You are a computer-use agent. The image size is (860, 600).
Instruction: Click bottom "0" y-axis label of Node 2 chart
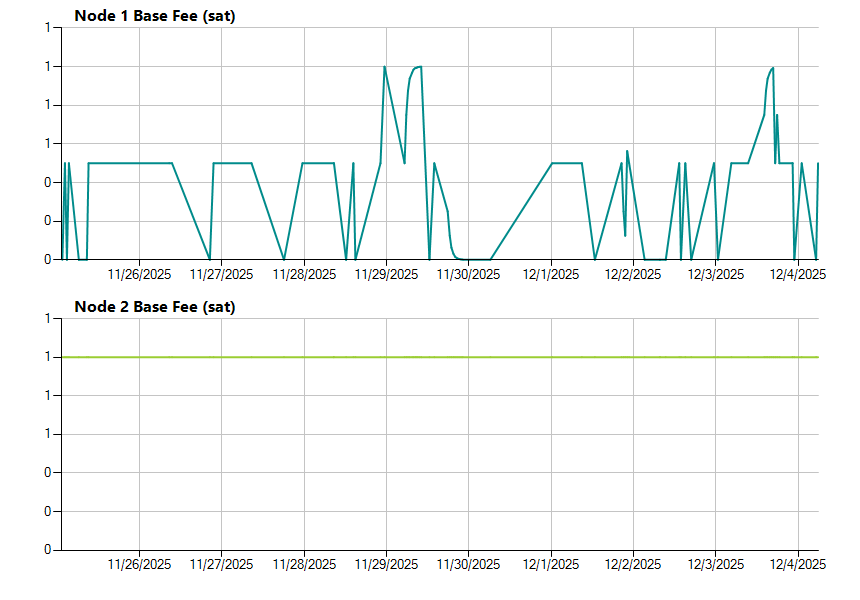tap(46, 550)
